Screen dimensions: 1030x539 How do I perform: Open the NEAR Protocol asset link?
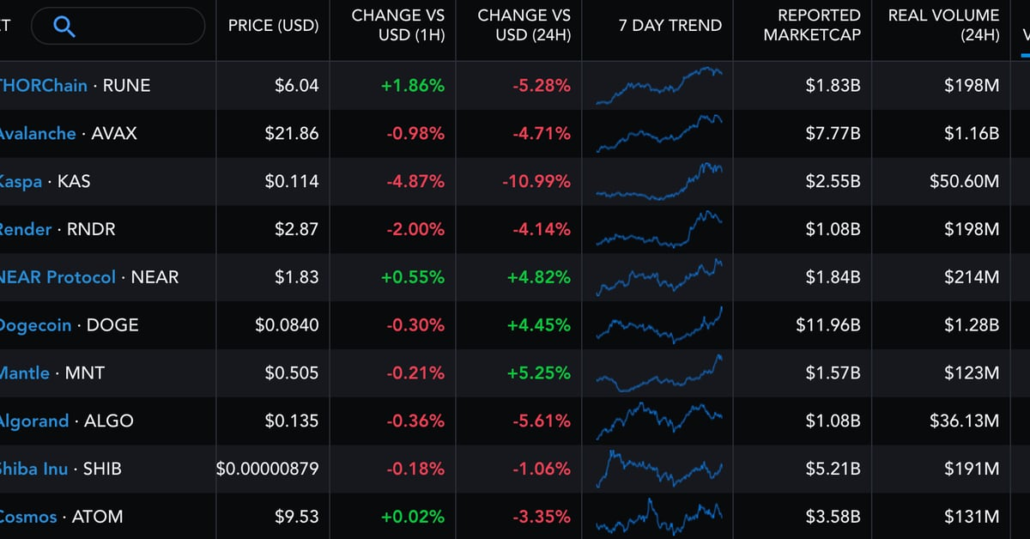57,278
